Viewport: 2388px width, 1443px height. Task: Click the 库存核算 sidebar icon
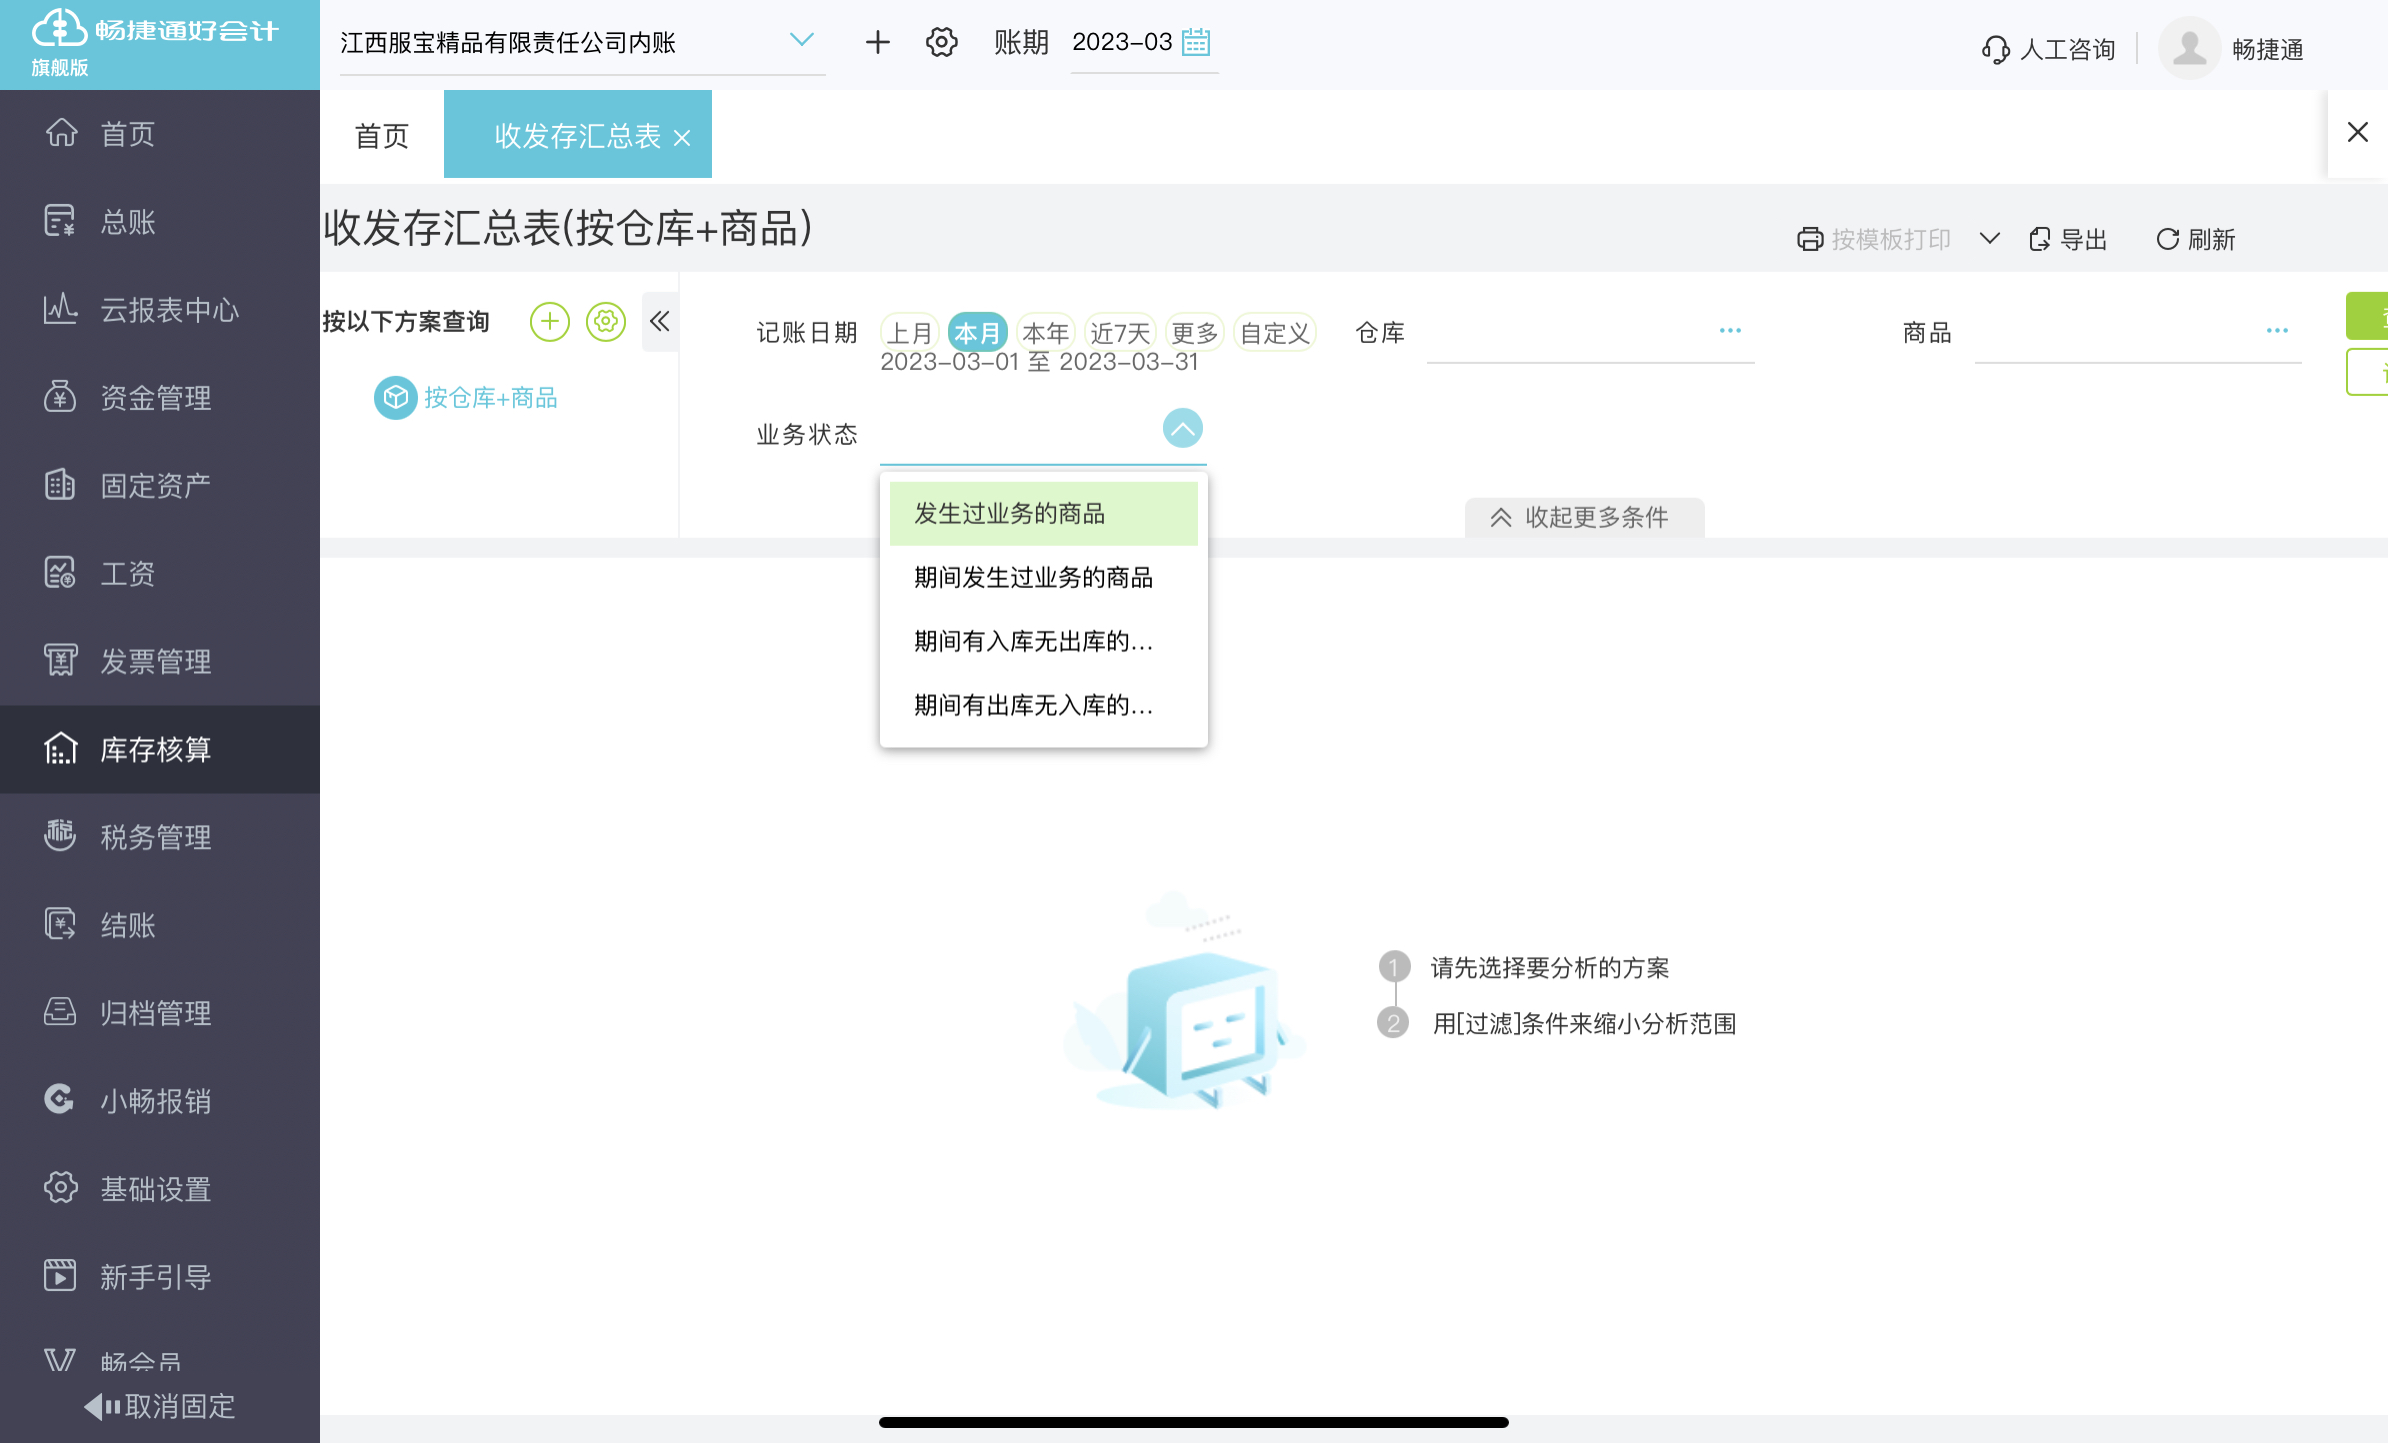point(61,749)
